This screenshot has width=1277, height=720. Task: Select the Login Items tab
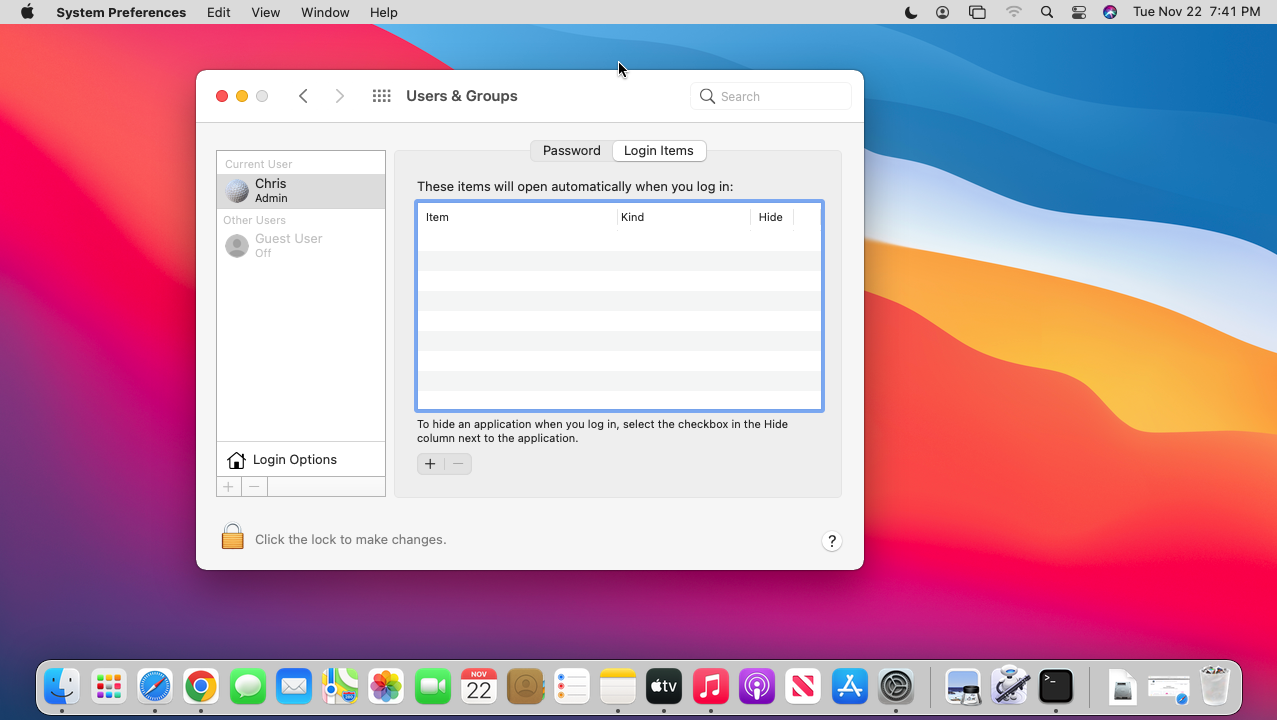coord(658,150)
